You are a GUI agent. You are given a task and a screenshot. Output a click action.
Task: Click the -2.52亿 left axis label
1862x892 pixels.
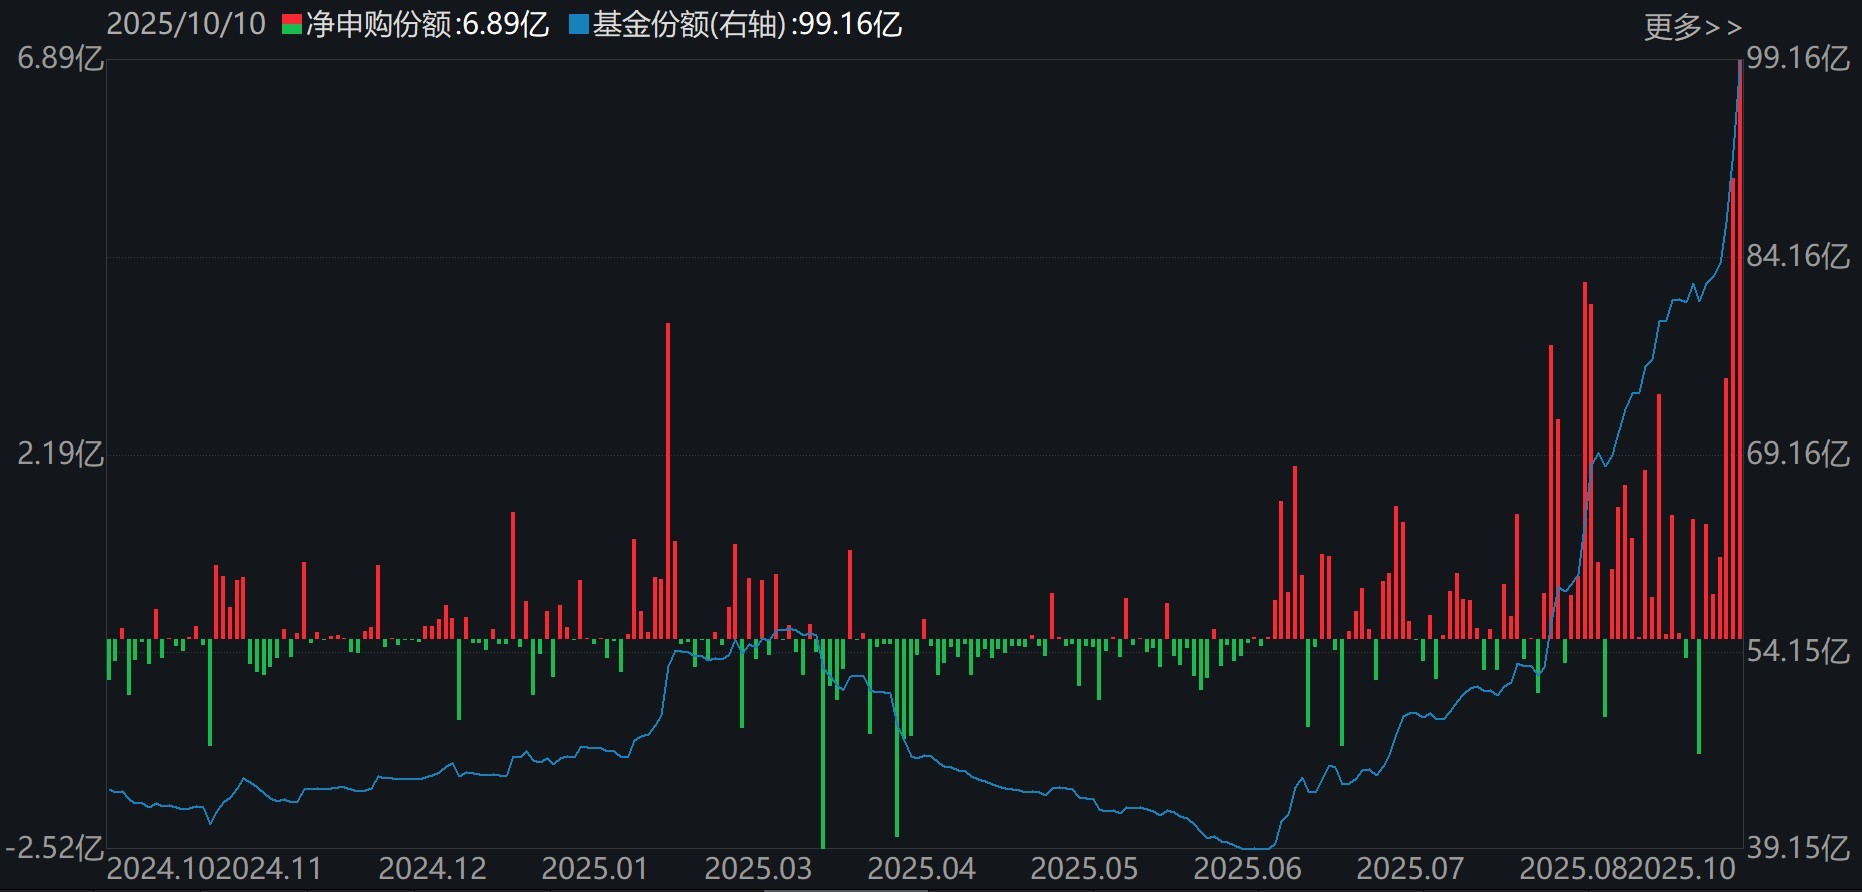click(x=54, y=848)
